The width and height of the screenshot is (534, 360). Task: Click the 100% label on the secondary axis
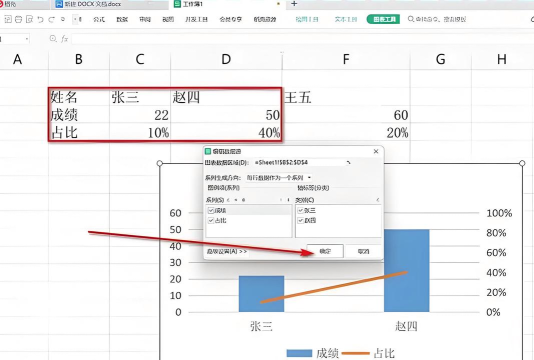pyautogui.click(x=499, y=213)
